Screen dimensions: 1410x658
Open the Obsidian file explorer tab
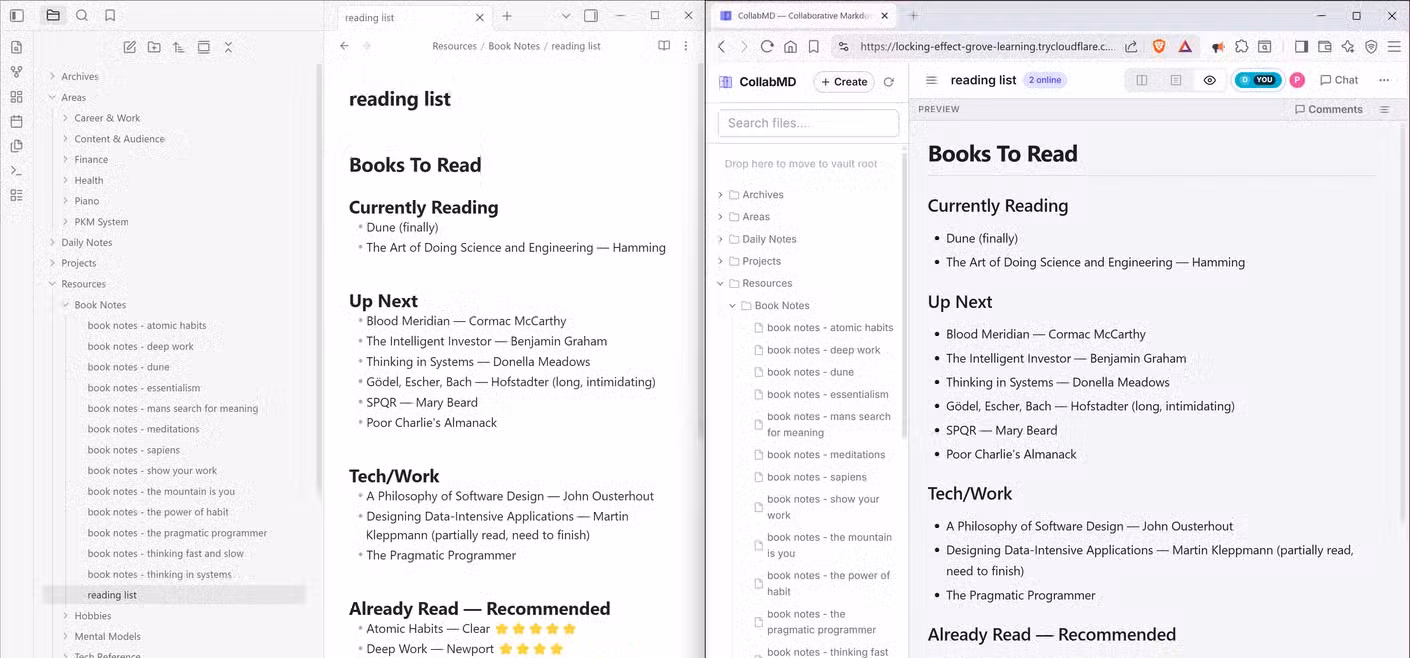click(x=53, y=16)
